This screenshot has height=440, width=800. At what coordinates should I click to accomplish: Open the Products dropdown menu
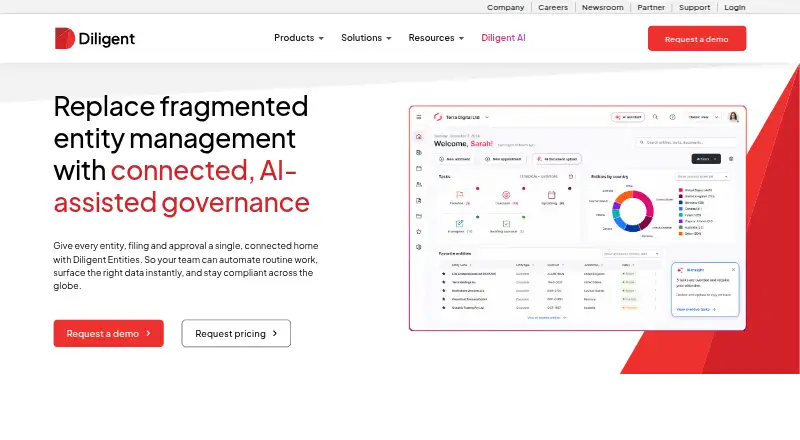point(299,38)
